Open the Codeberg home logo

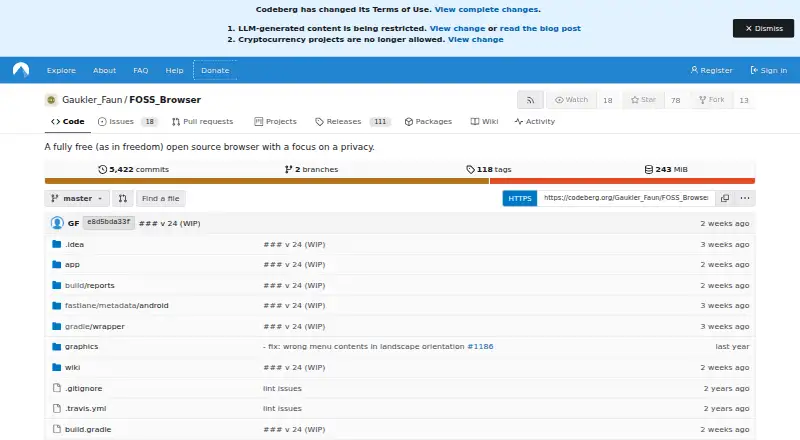21,70
